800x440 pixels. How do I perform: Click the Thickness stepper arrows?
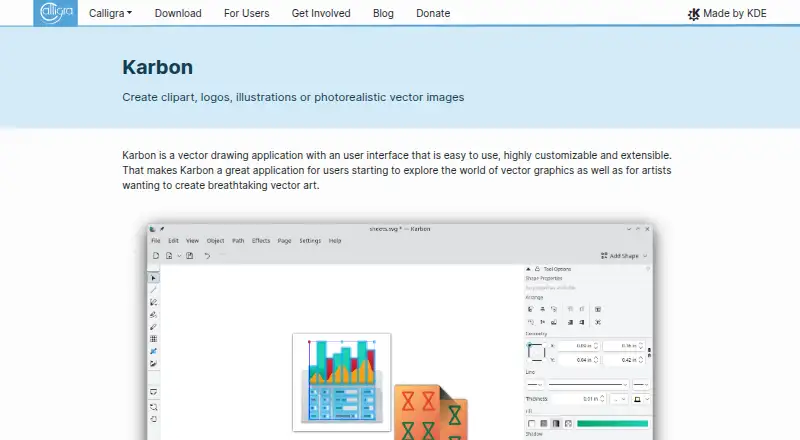(x=603, y=399)
